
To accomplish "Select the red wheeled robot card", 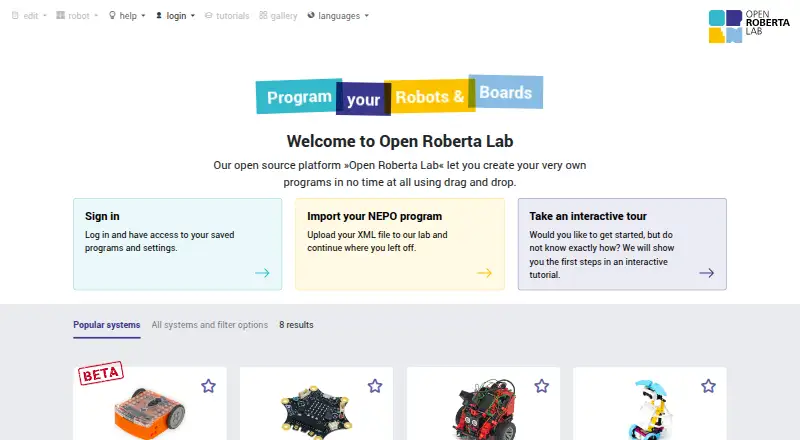I will click(483, 404).
